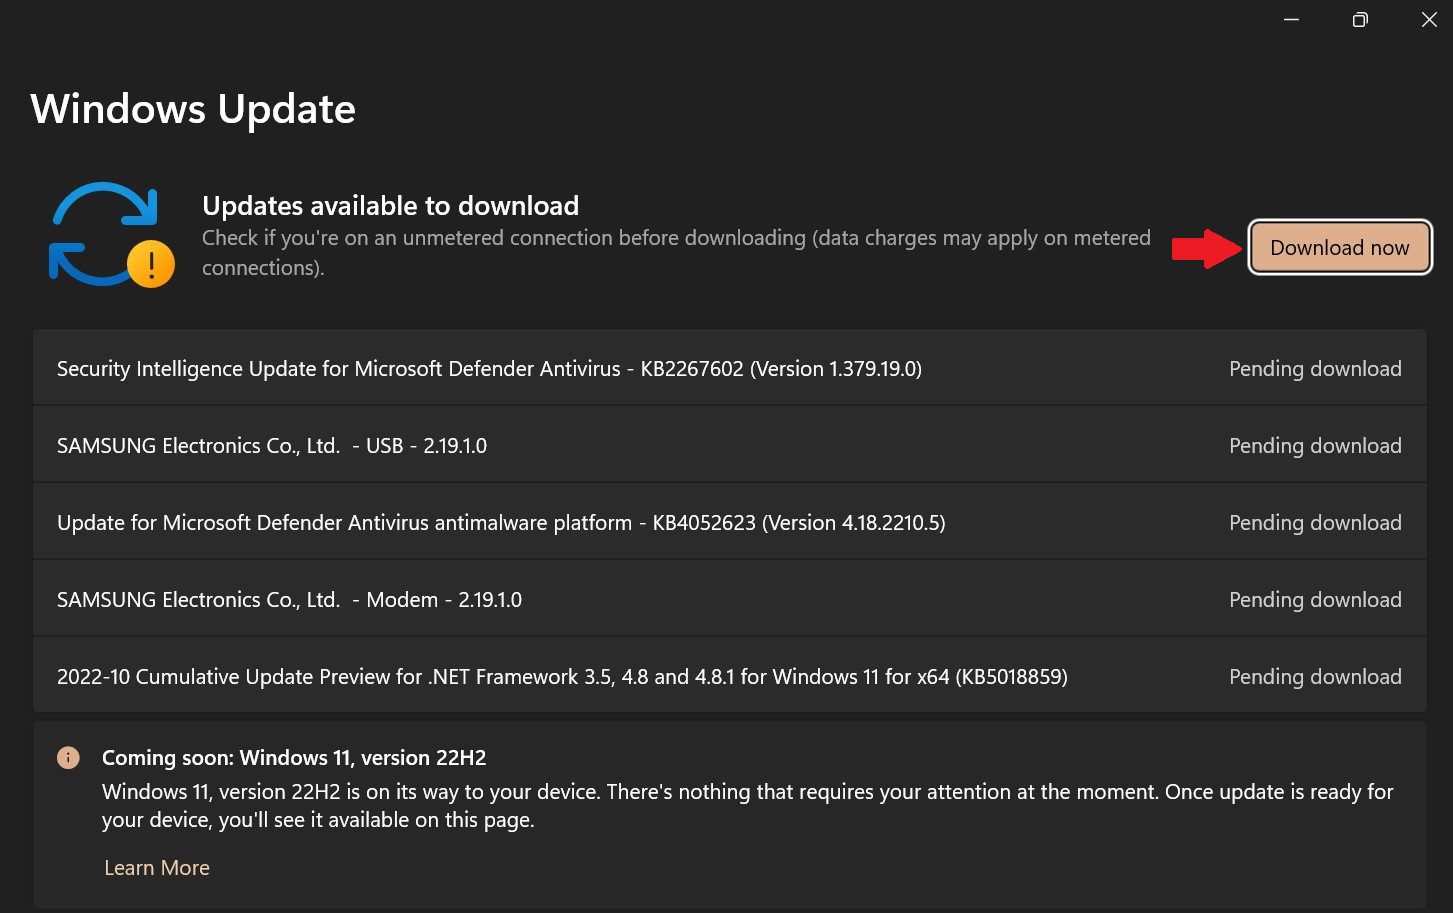
Task: Click Pending download status for KB4052623
Action: click(1315, 523)
